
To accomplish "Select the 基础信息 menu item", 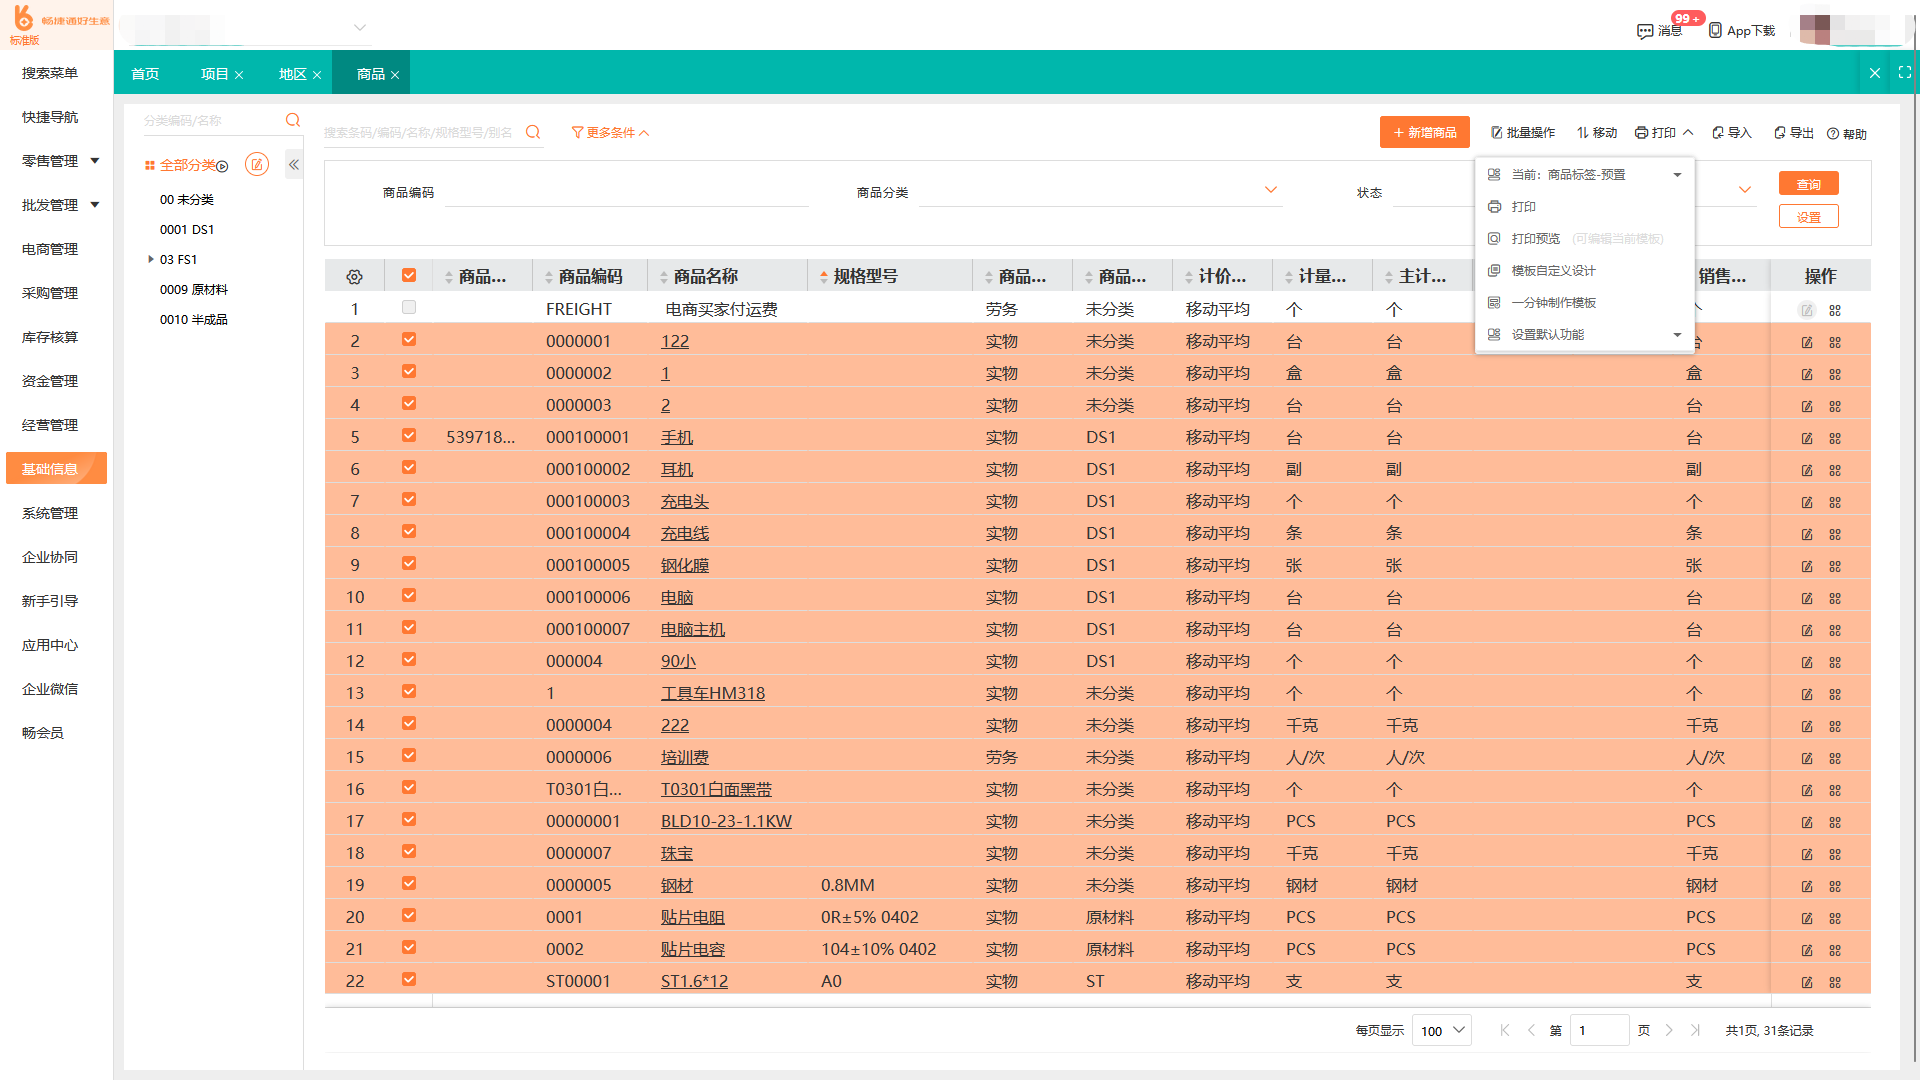I will (54, 467).
